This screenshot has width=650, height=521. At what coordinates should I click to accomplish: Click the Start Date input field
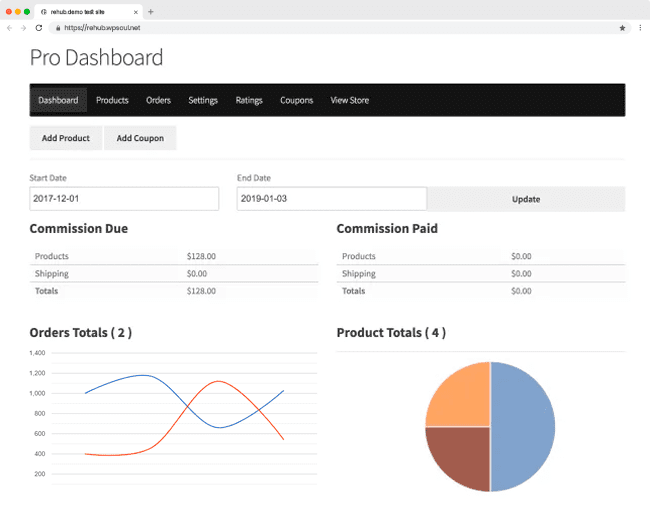click(124, 199)
